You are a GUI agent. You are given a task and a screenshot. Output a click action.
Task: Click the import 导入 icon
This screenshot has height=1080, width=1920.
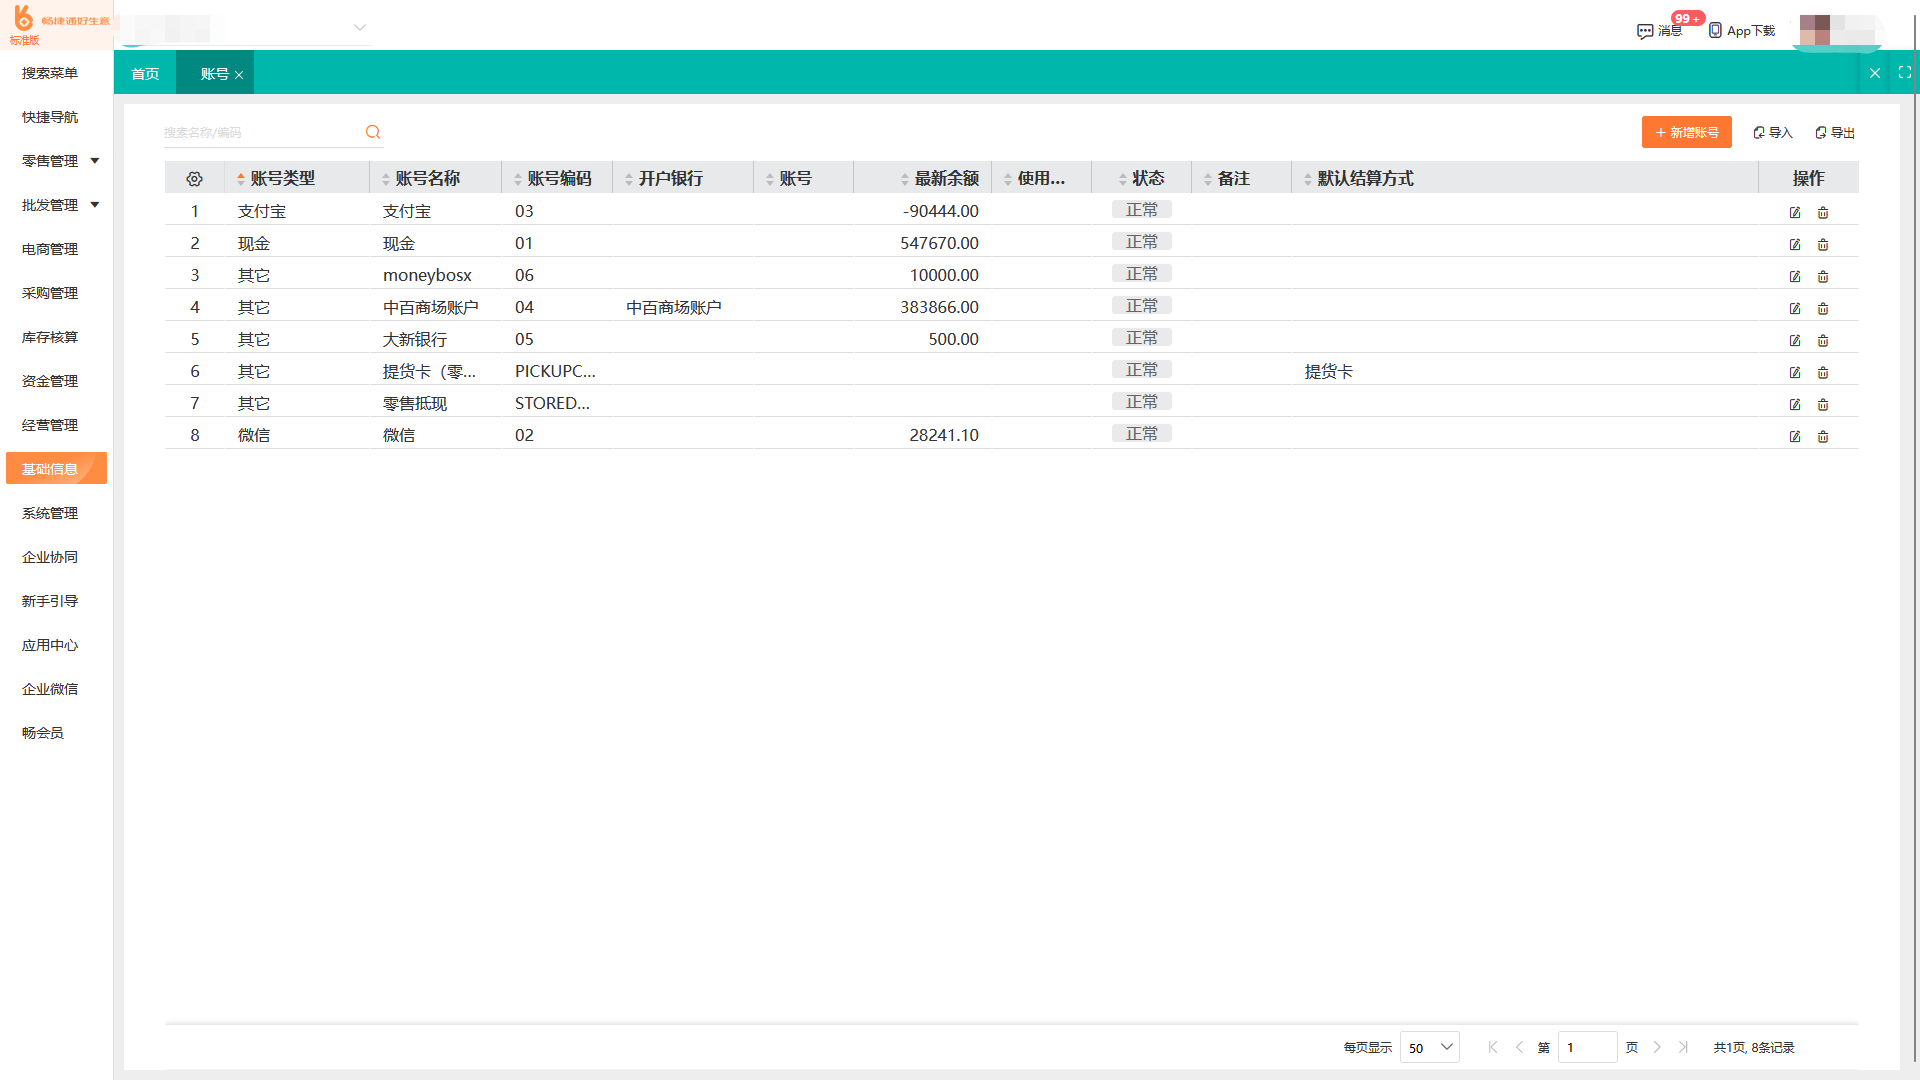click(x=1774, y=132)
